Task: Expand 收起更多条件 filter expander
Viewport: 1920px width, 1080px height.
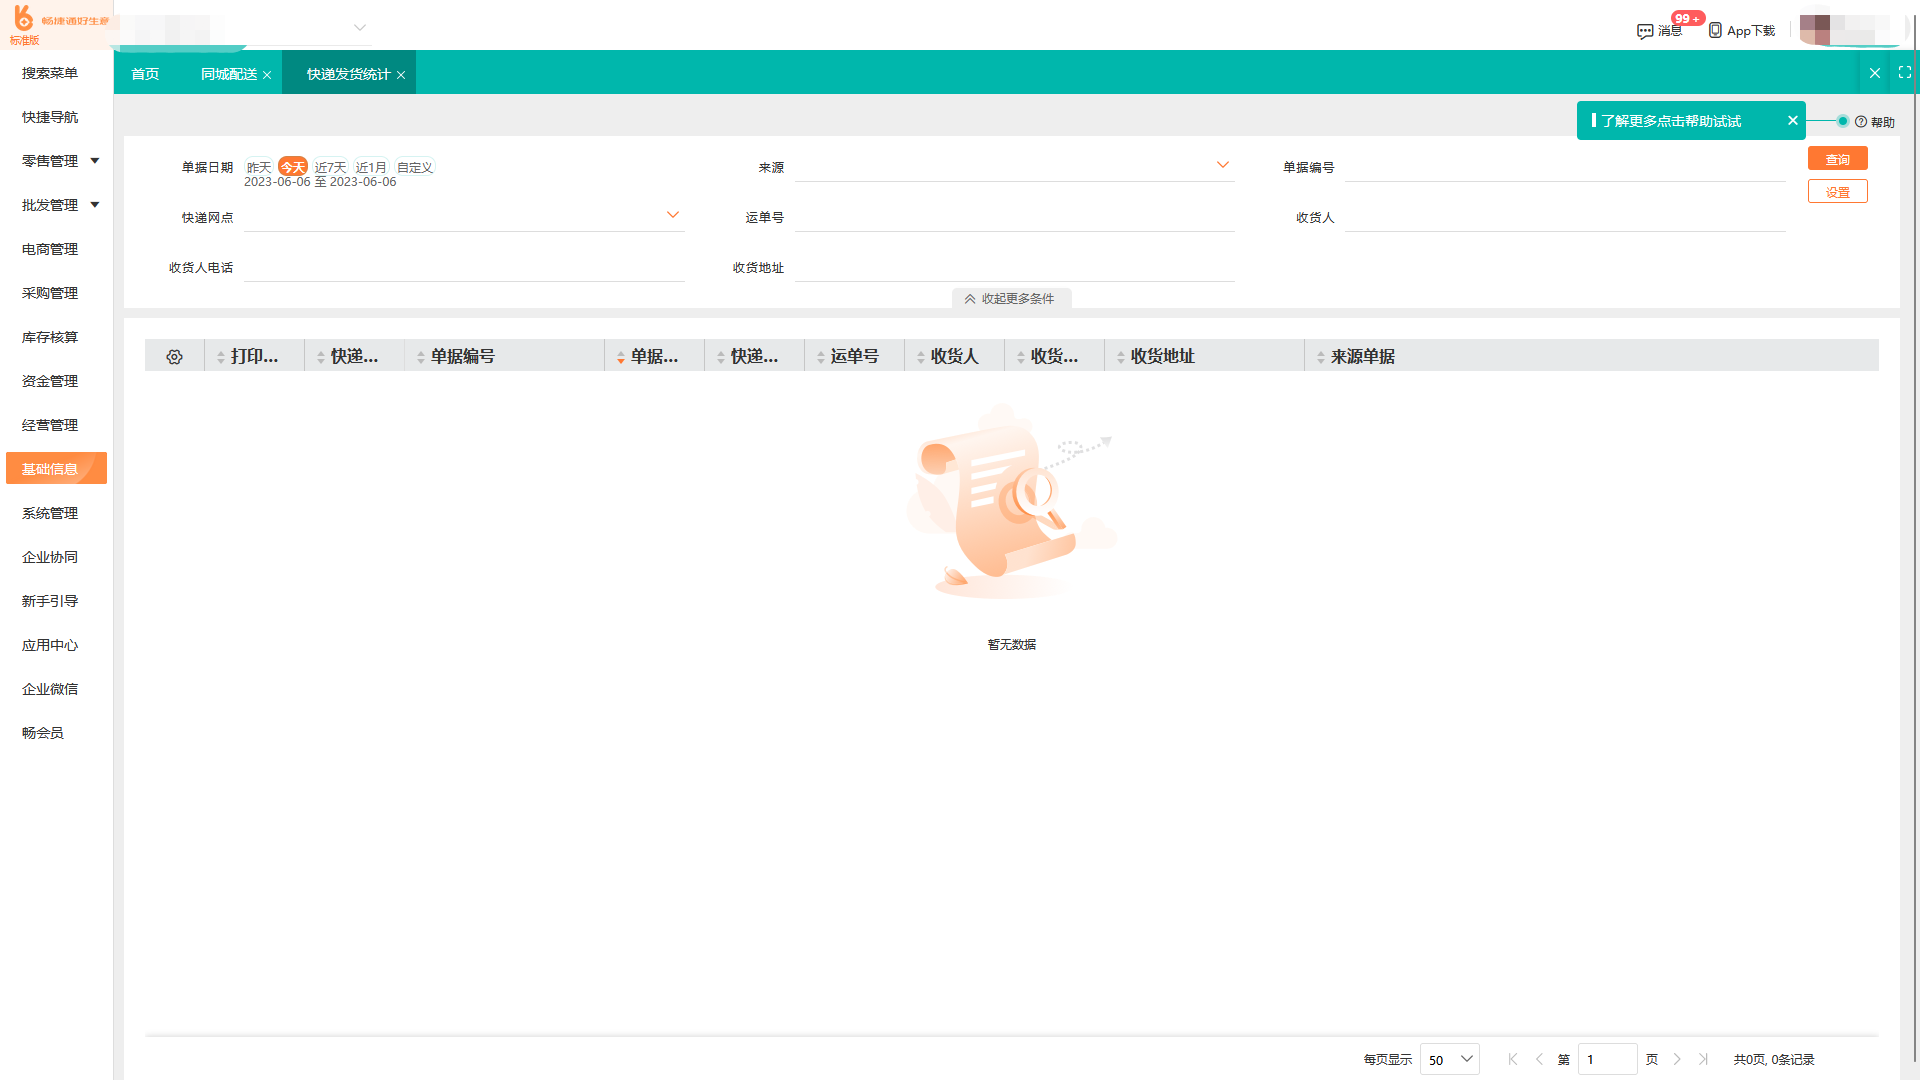Action: pyautogui.click(x=1007, y=299)
